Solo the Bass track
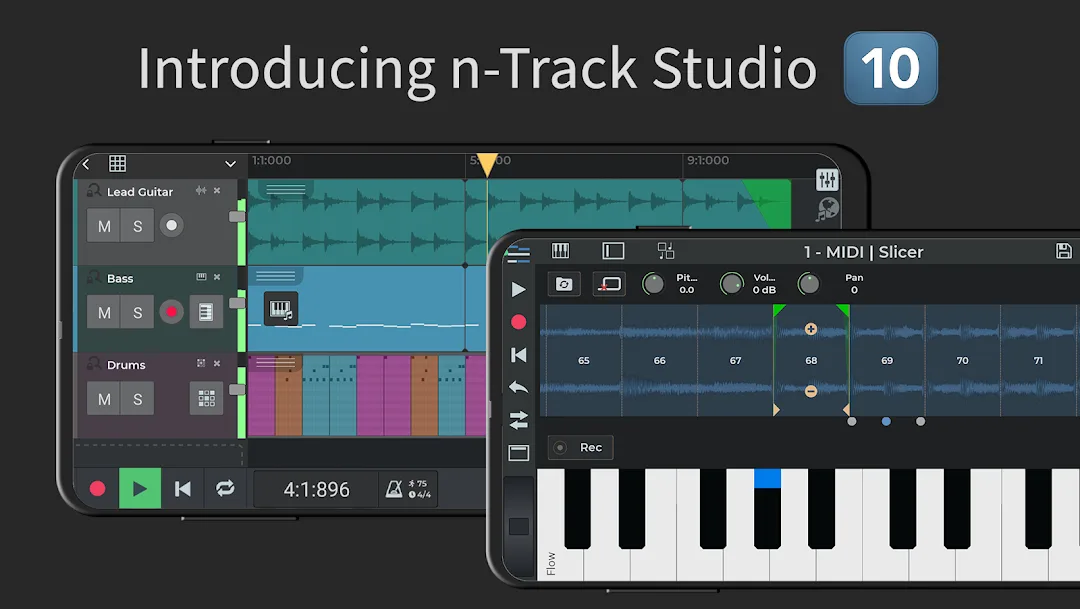Image resolution: width=1080 pixels, height=609 pixels. click(x=138, y=312)
